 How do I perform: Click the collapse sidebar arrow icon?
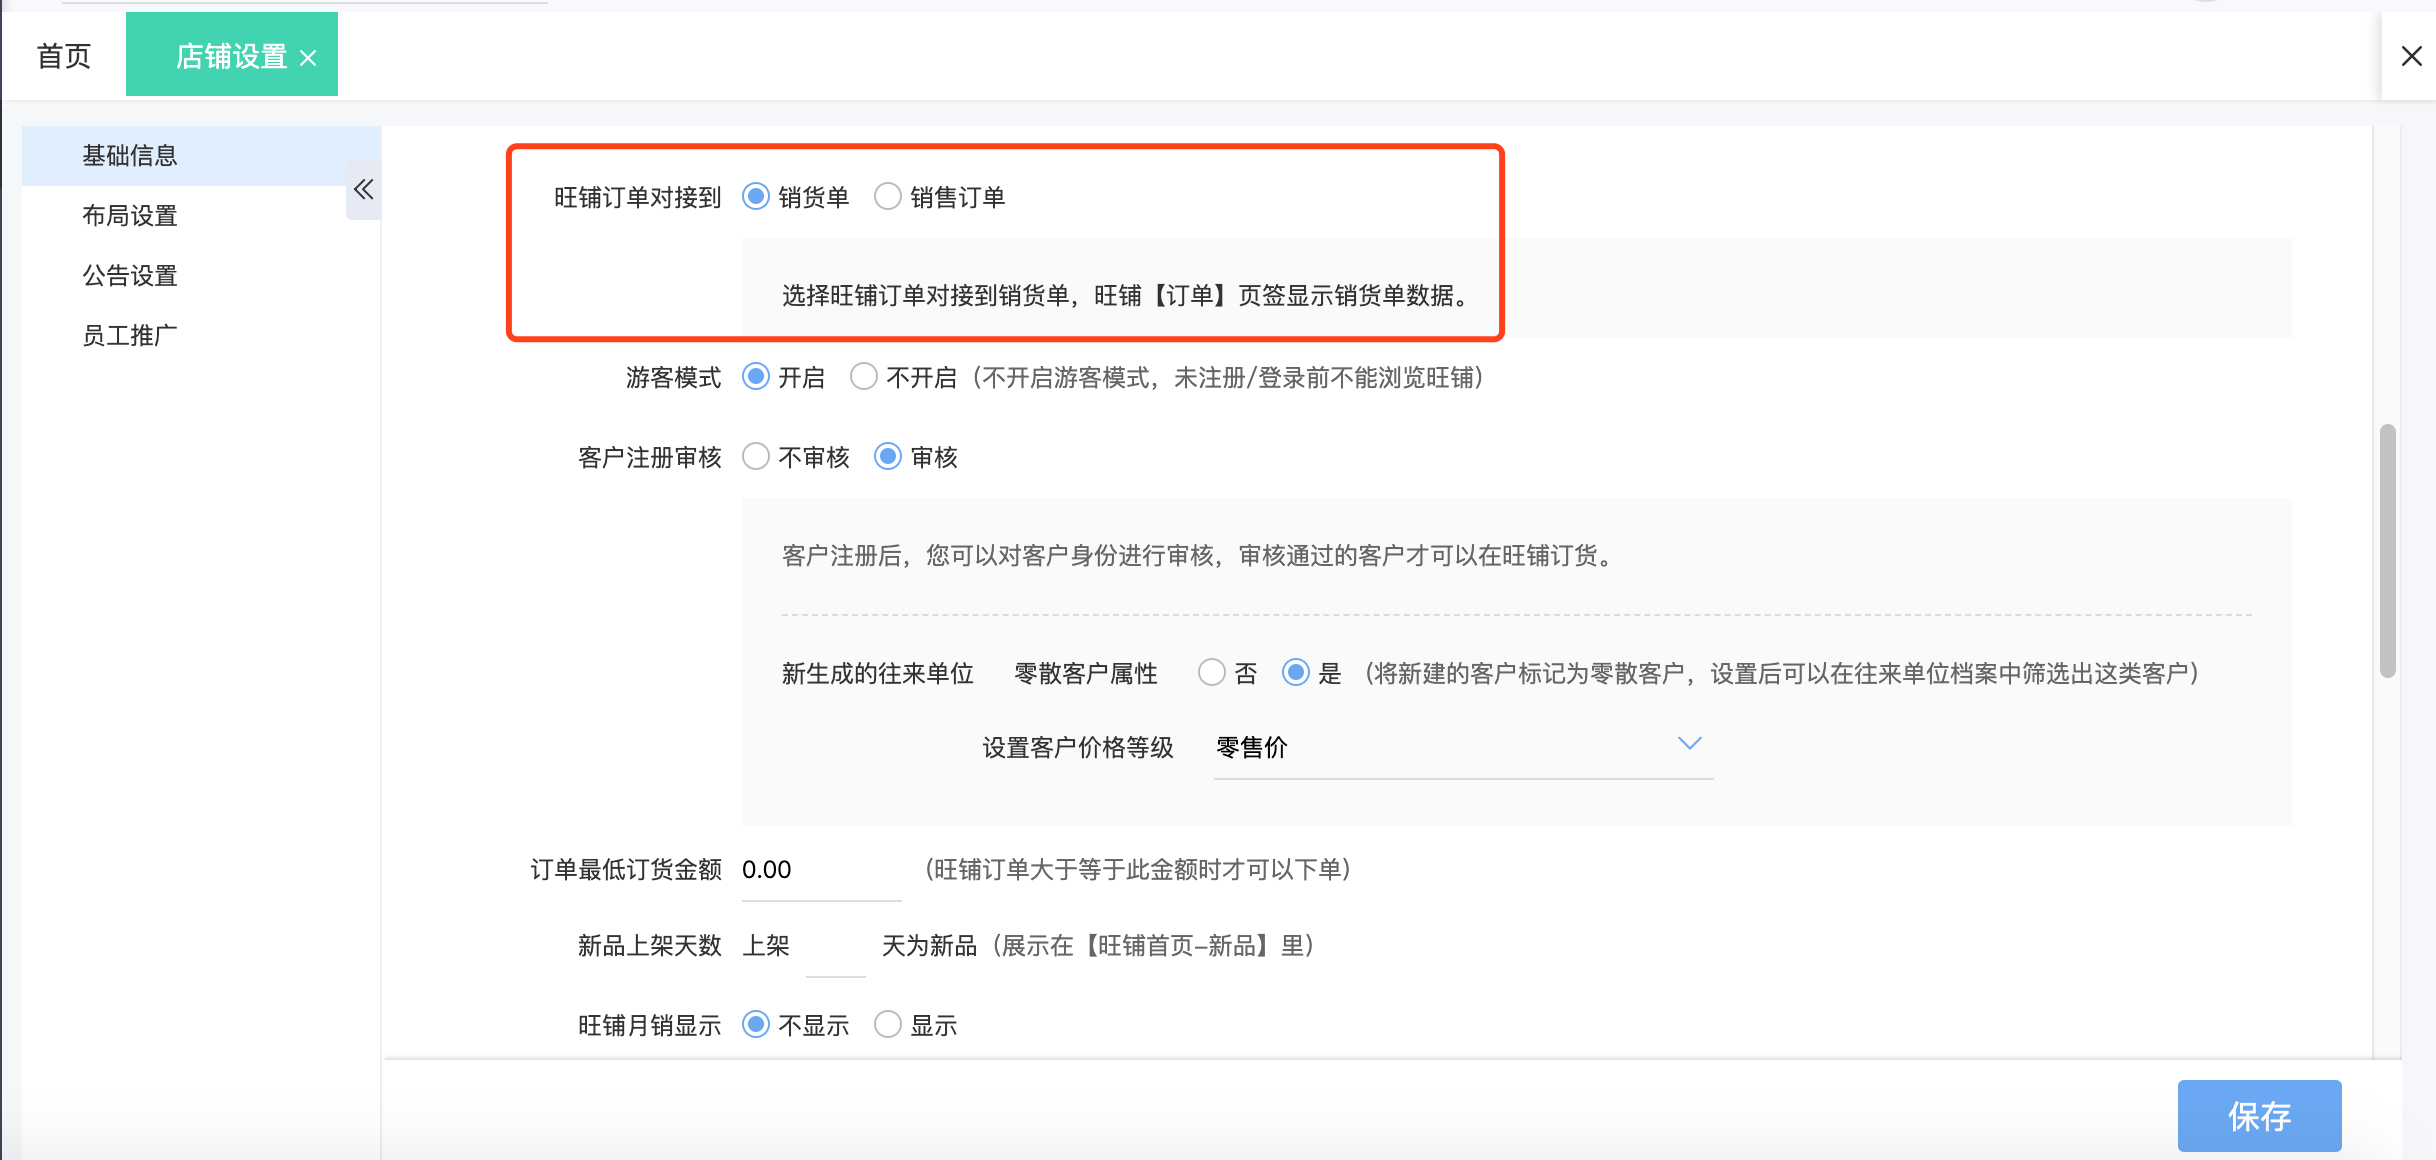click(362, 188)
